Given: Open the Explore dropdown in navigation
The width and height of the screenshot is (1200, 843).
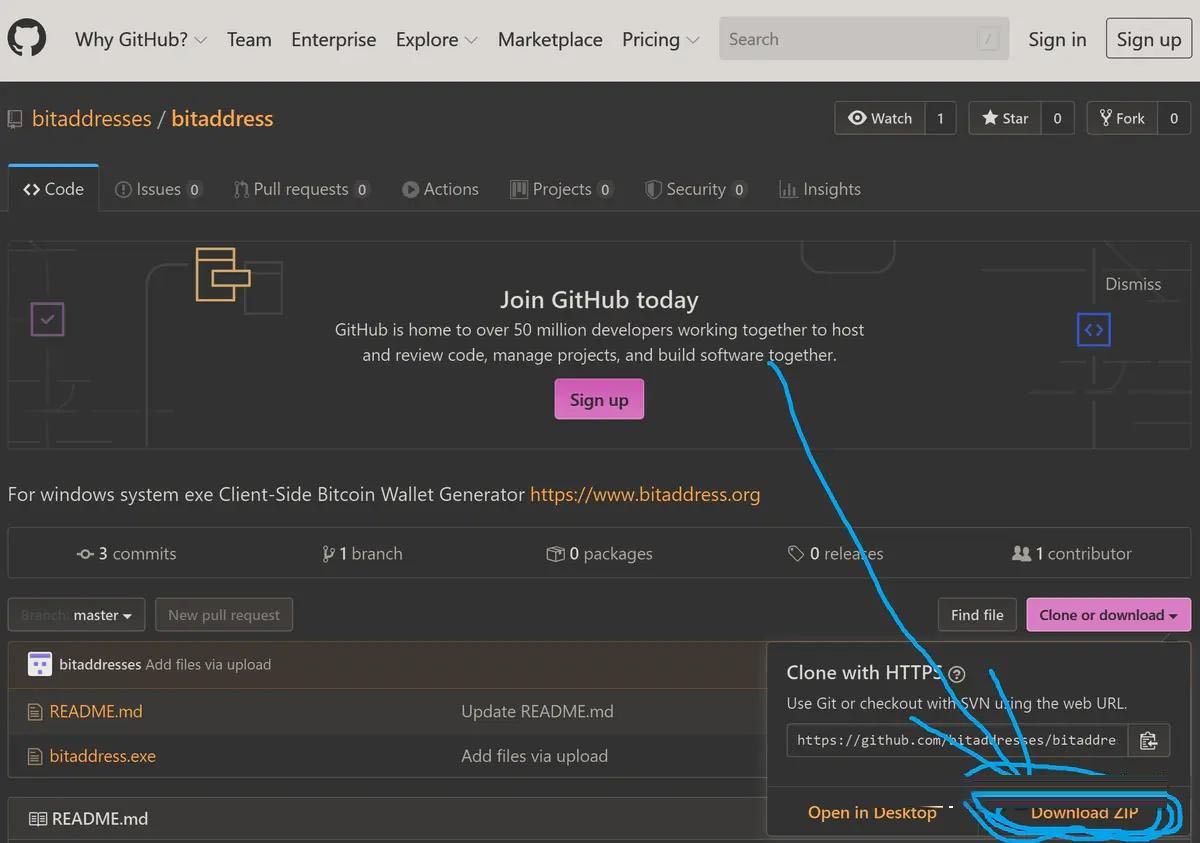Looking at the screenshot, I should click(x=436, y=40).
